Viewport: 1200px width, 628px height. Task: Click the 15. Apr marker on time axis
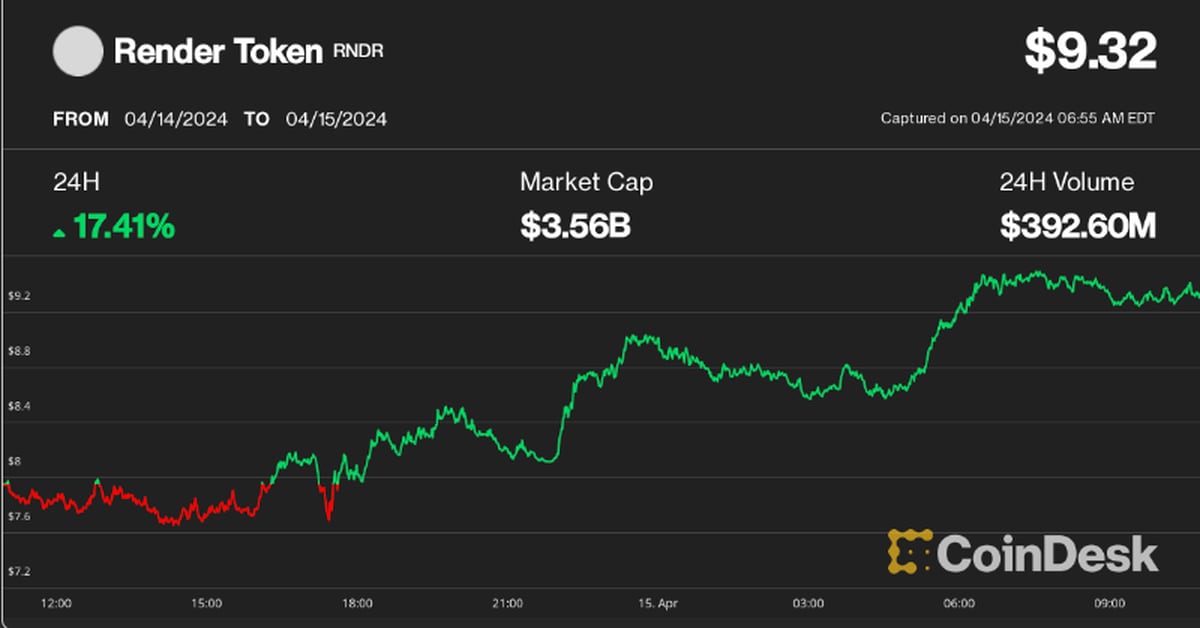(658, 604)
